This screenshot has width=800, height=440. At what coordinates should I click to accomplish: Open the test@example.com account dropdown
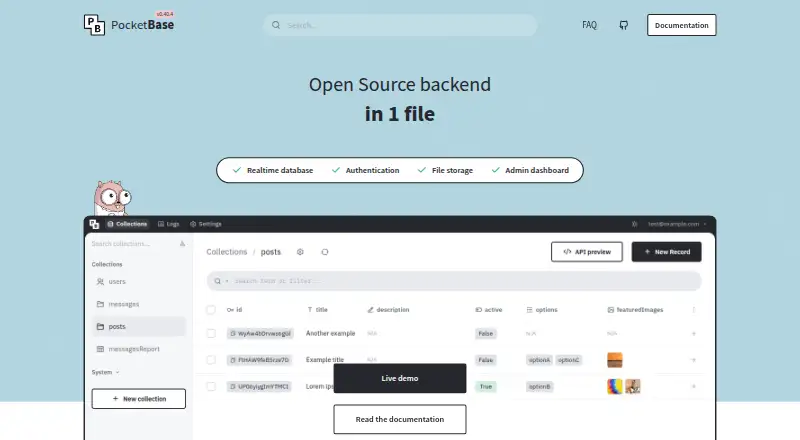pos(678,224)
